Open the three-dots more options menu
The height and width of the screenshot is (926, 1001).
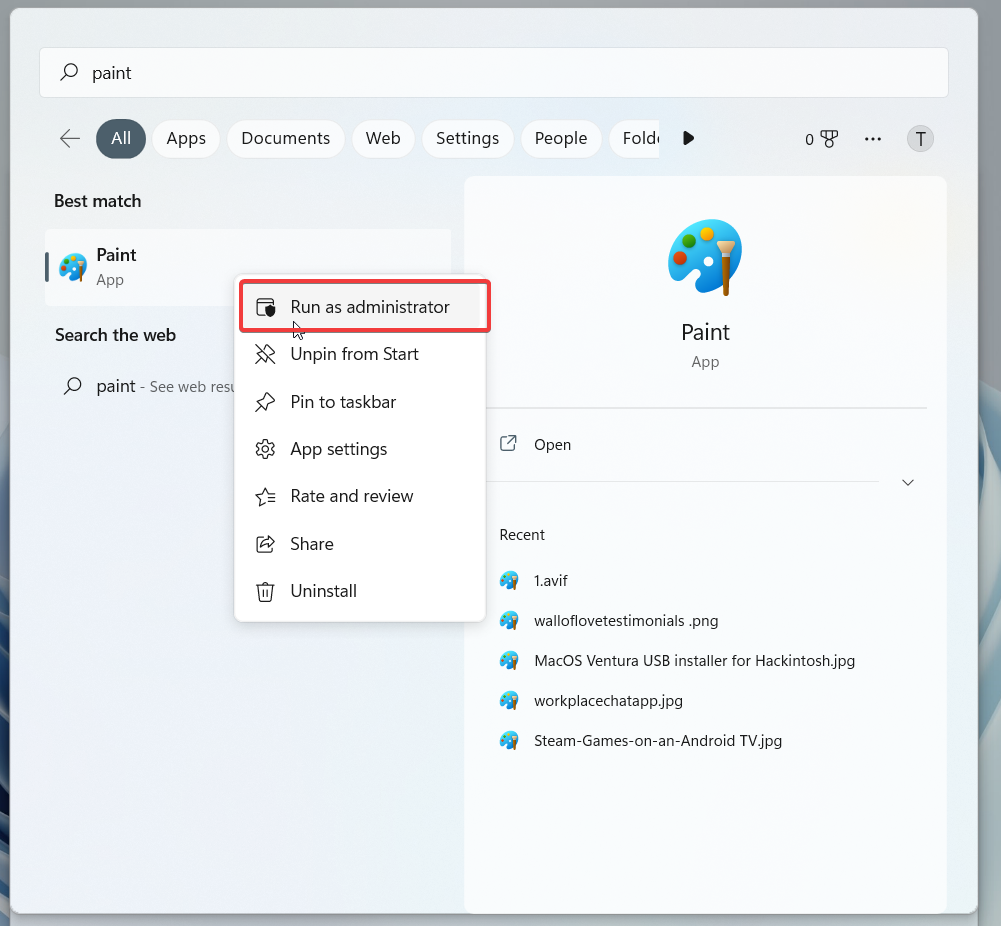tap(873, 139)
